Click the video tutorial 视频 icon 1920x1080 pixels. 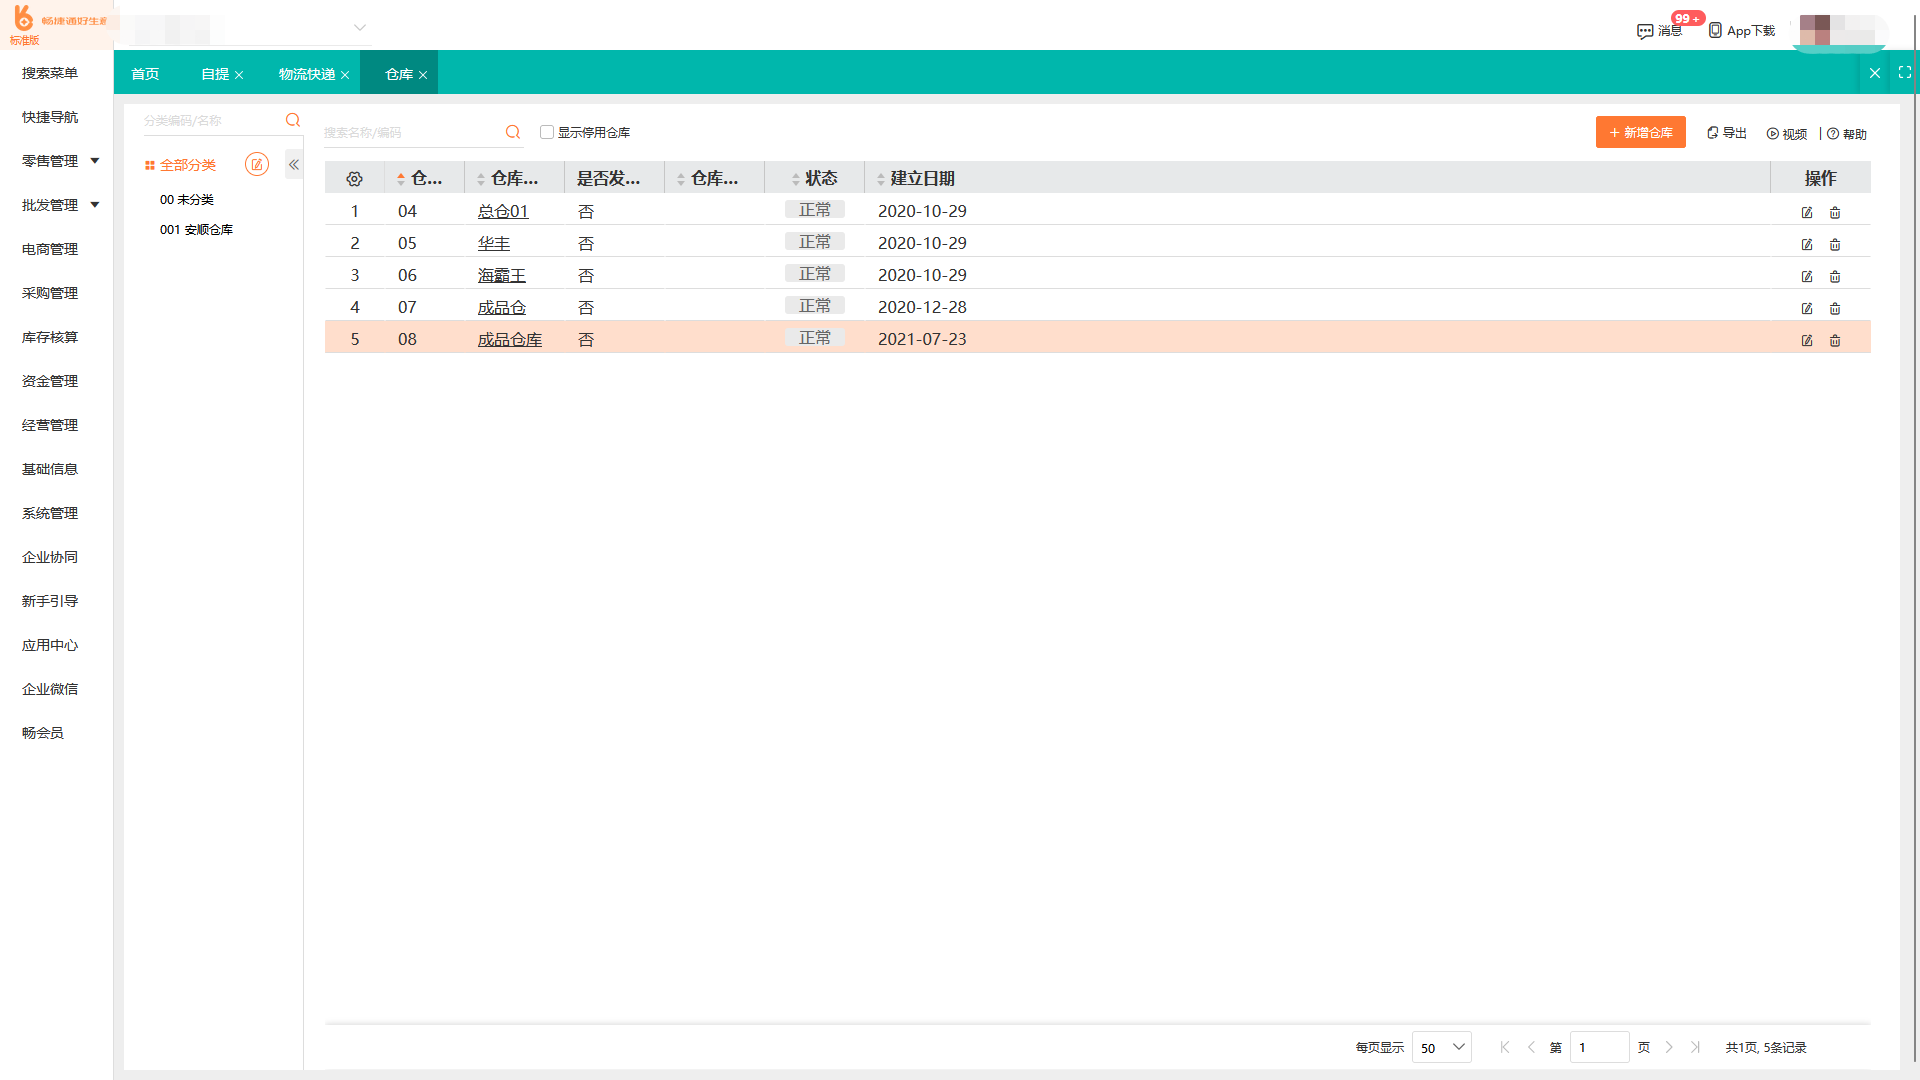[1789, 129]
